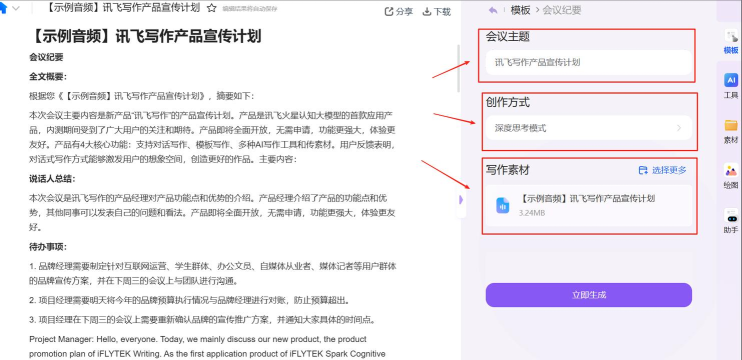Open the 【示例音频】讯飞写作产品宣传计划 material card
The height and width of the screenshot is (360, 742).
[x=589, y=205]
